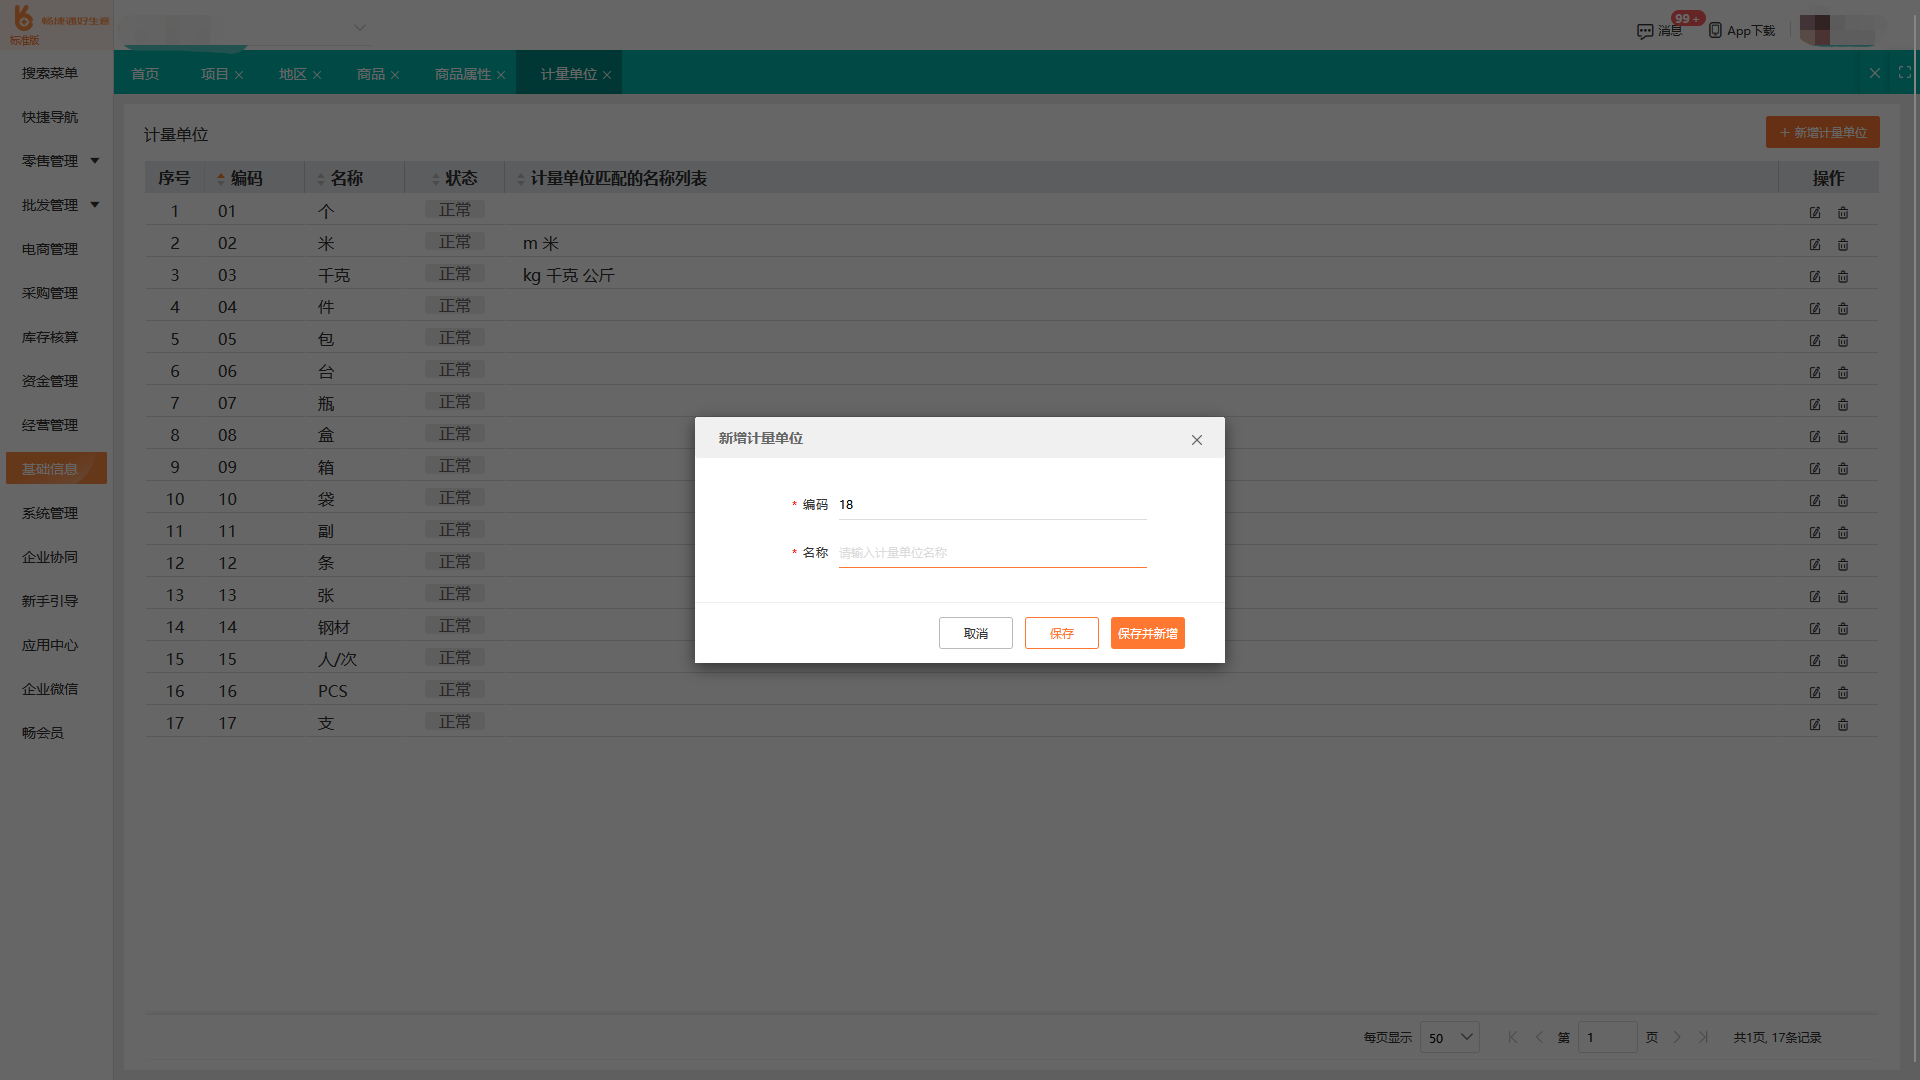
Task: Click the edit icon for row 1
Action: pyautogui.click(x=1815, y=211)
